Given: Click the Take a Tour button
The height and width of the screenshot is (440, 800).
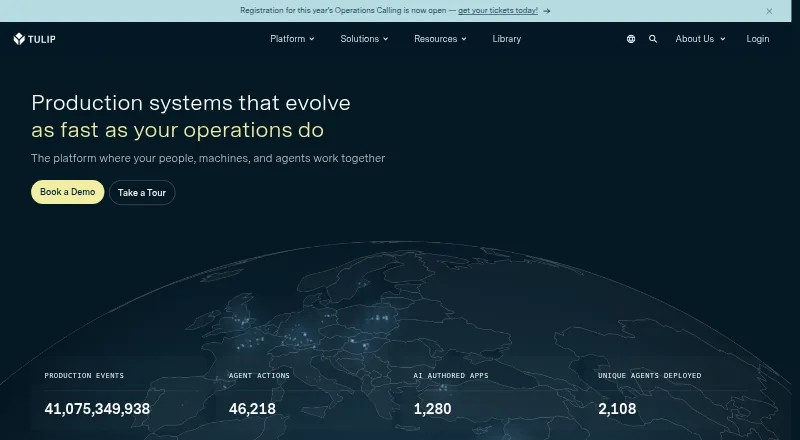Looking at the screenshot, I should [142, 192].
